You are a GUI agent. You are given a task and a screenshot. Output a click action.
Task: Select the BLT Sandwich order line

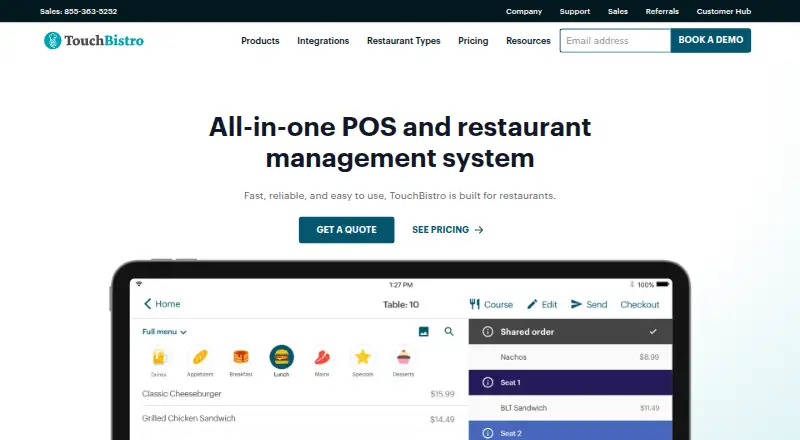pos(570,408)
